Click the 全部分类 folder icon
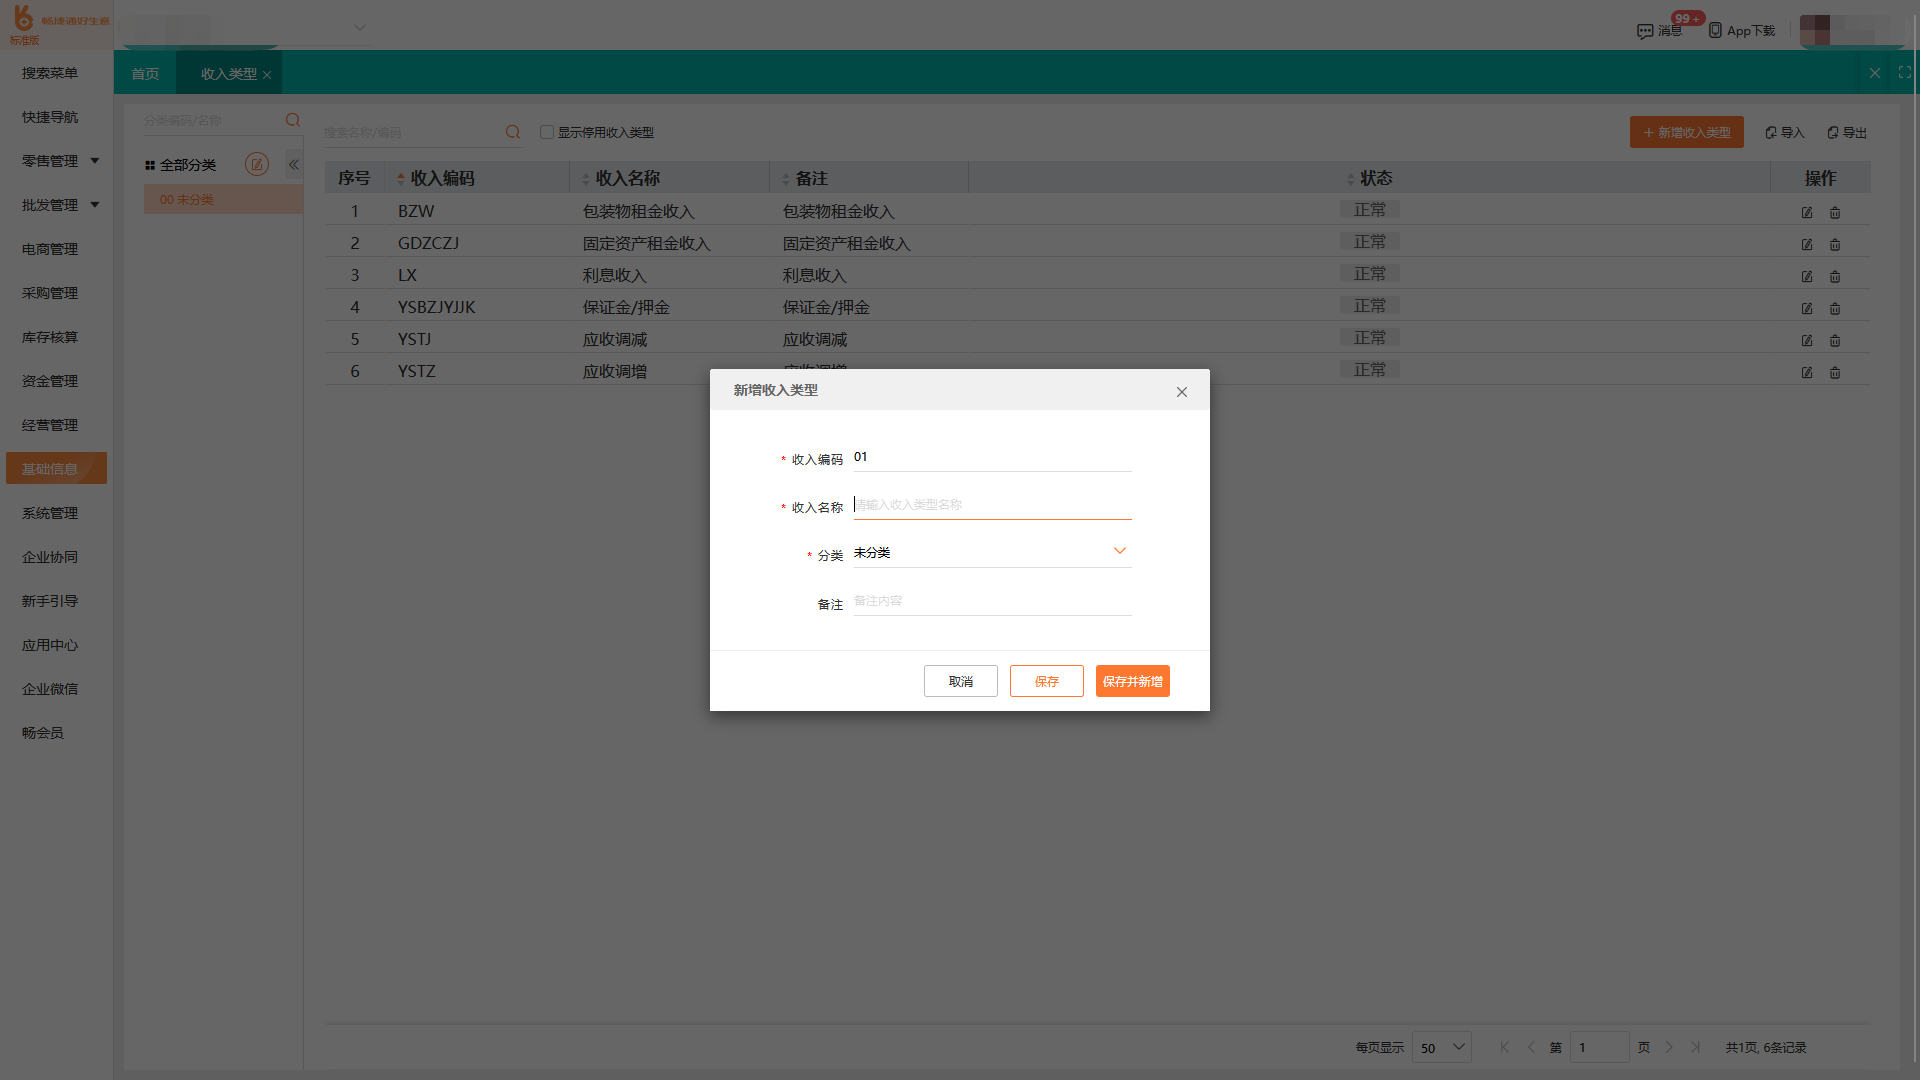 coord(150,164)
